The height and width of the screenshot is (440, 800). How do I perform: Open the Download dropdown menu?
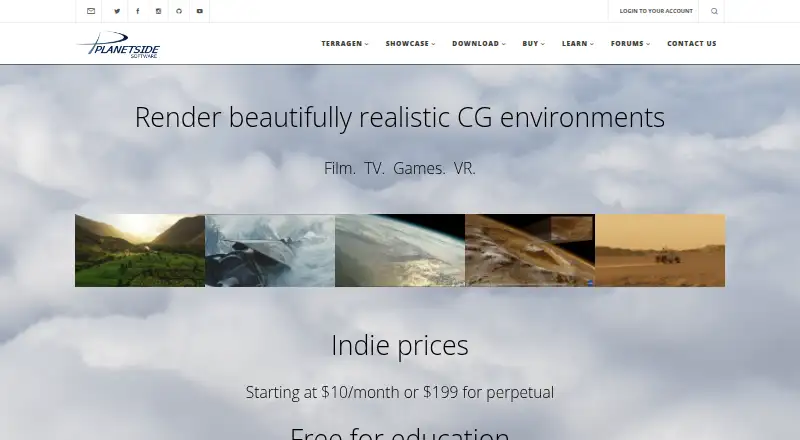(479, 43)
